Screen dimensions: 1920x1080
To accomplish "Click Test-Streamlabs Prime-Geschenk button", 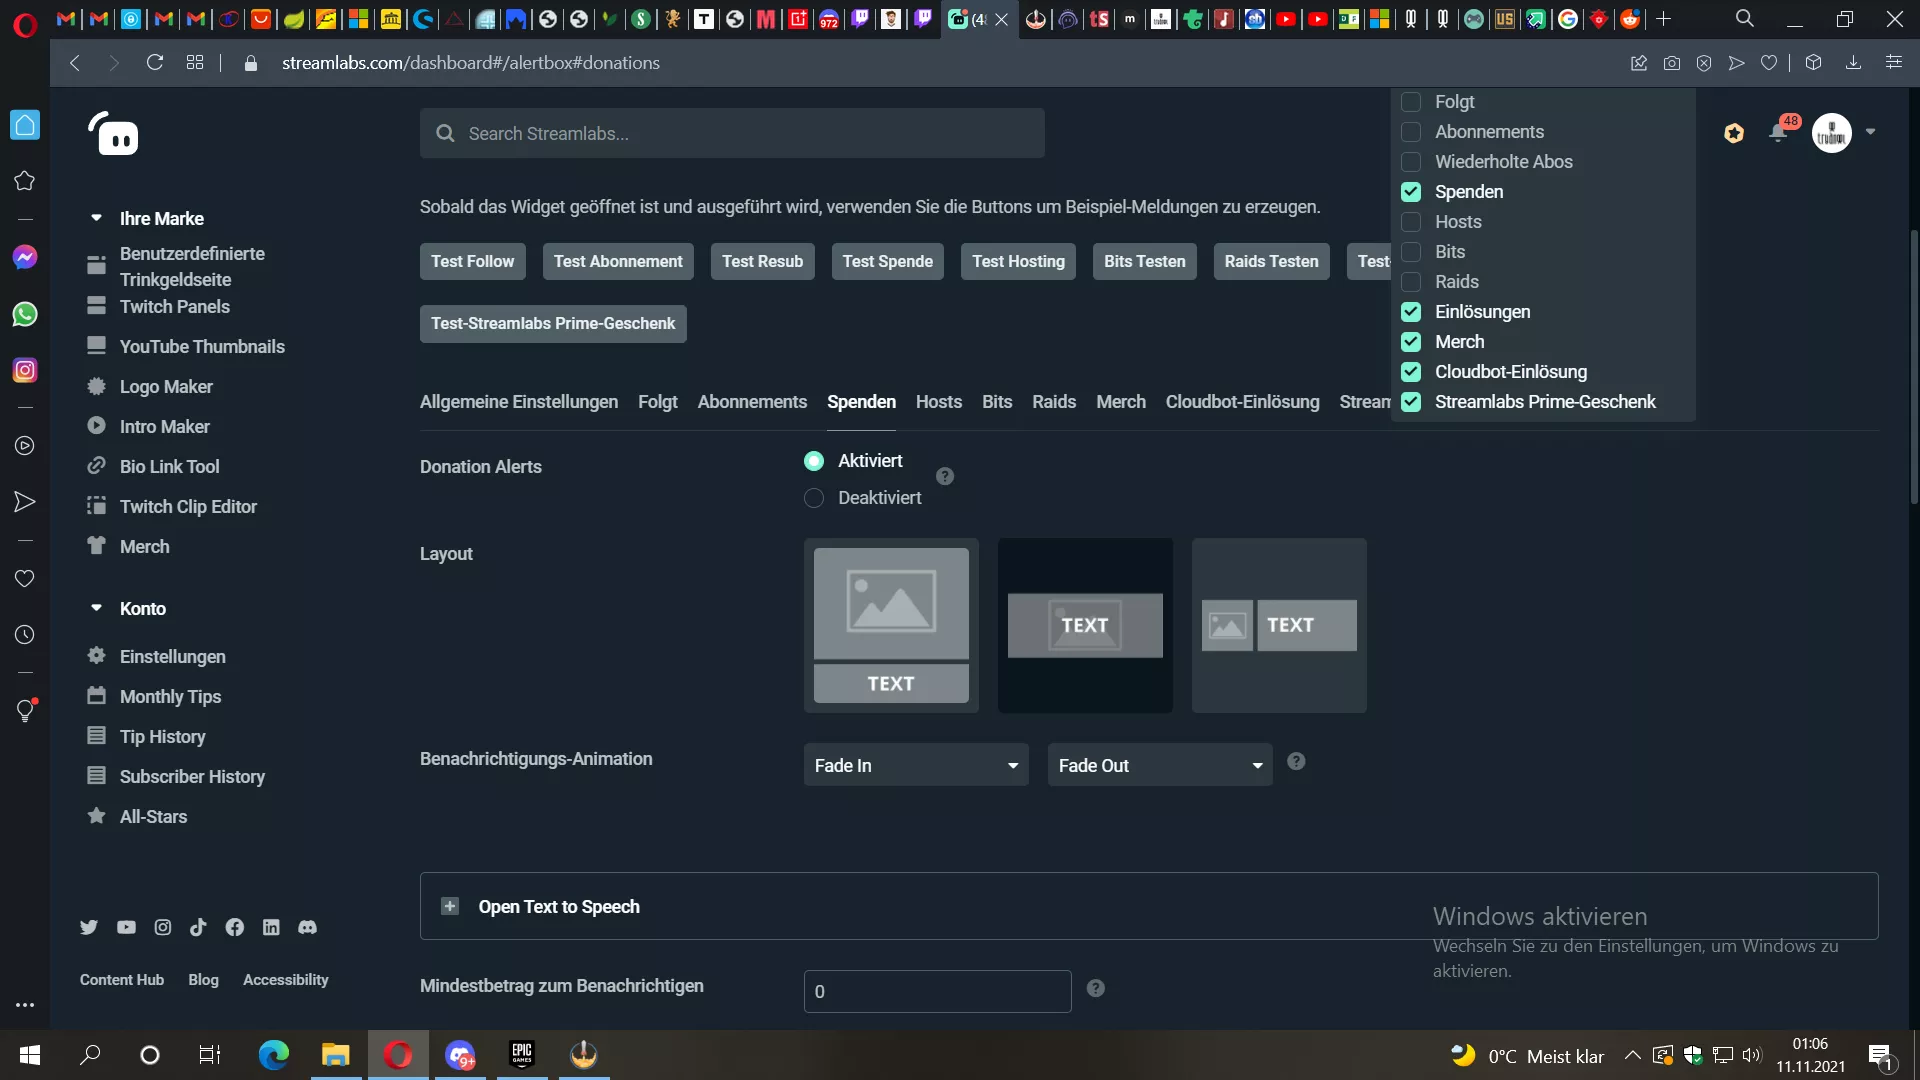I will pos(554,323).
